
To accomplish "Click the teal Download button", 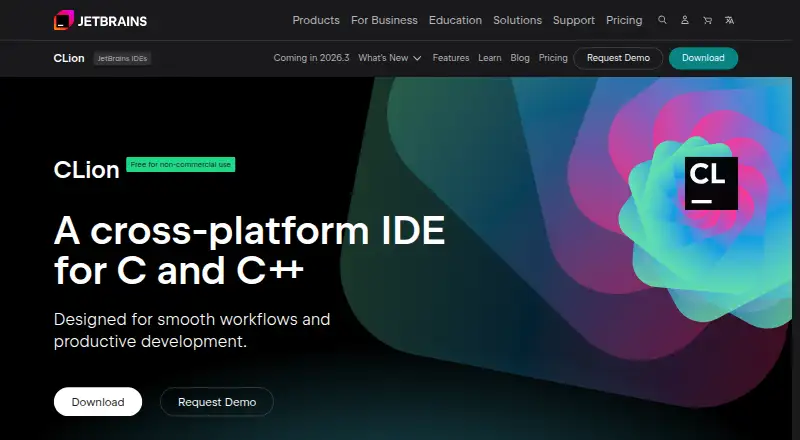I will pos(703,58).
